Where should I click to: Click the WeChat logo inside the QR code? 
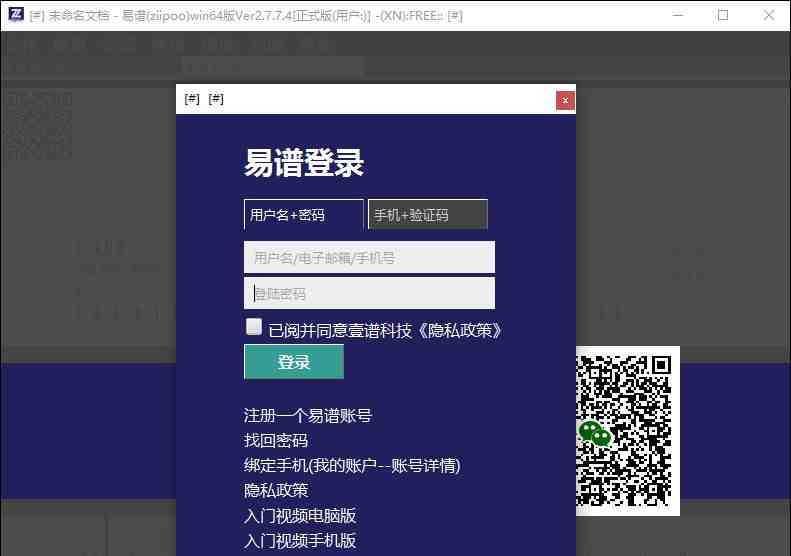pos(595,433)
